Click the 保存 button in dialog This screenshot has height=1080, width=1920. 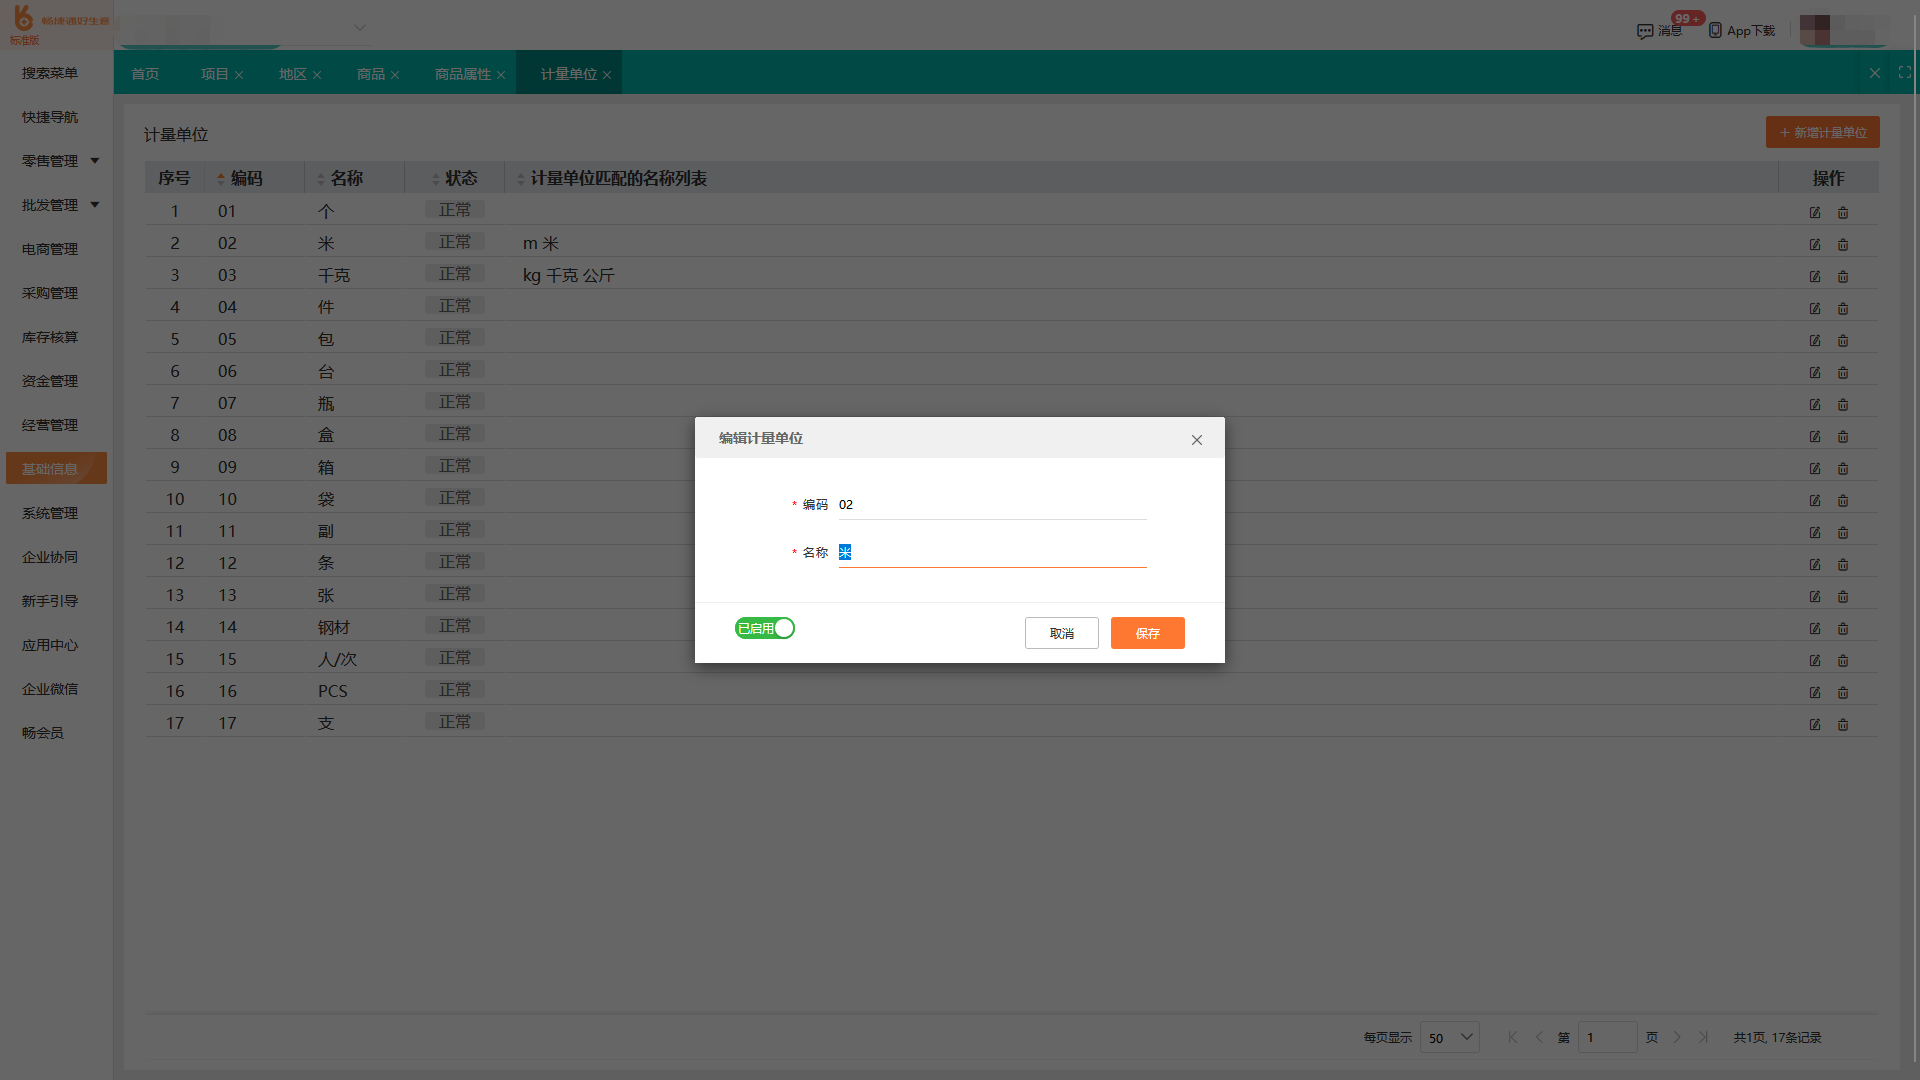[1147, 633]
